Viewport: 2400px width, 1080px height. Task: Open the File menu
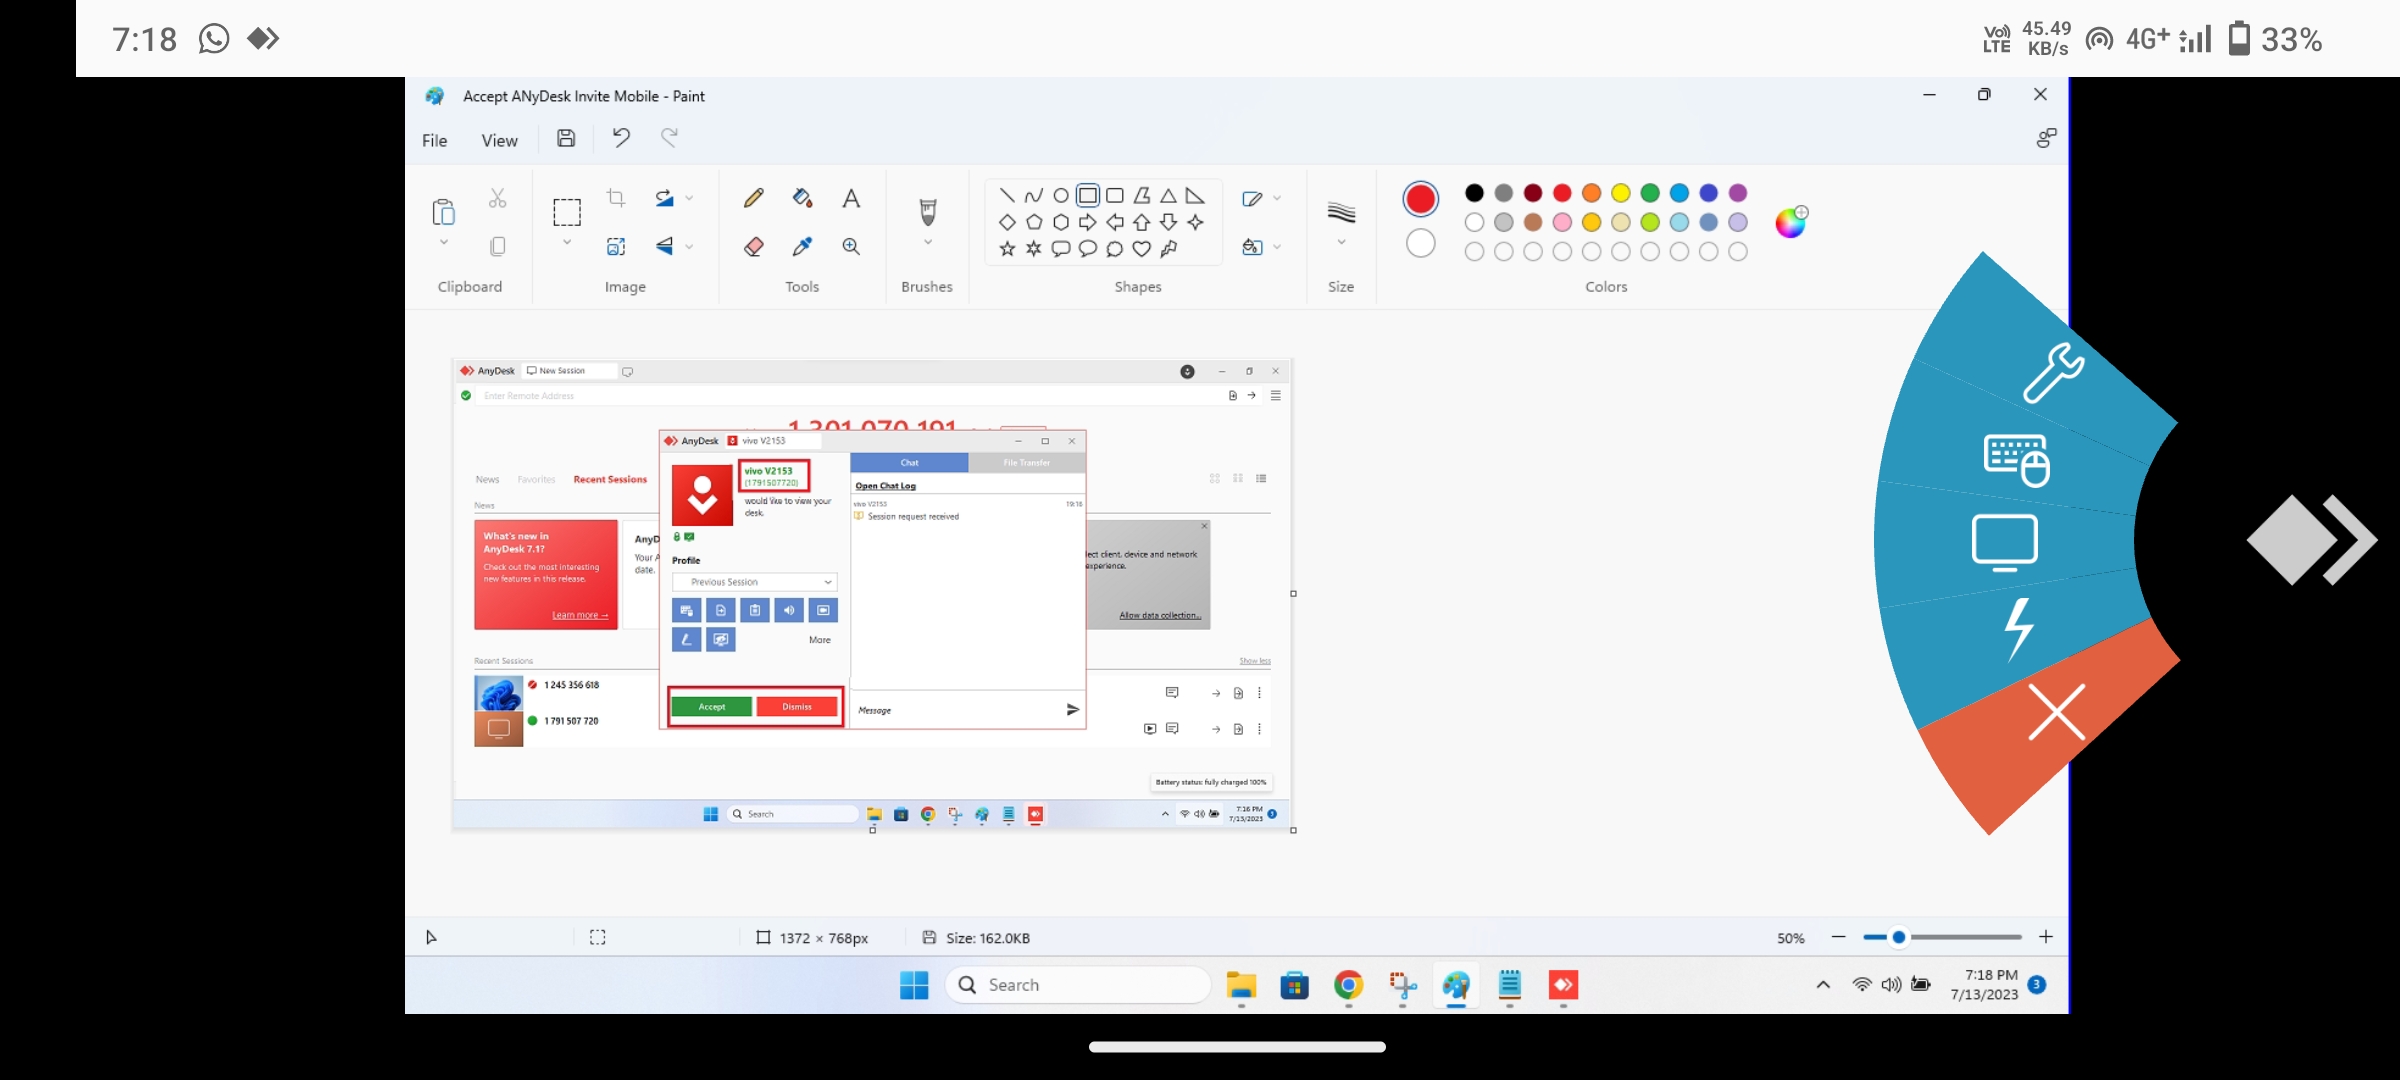[434, 140]
